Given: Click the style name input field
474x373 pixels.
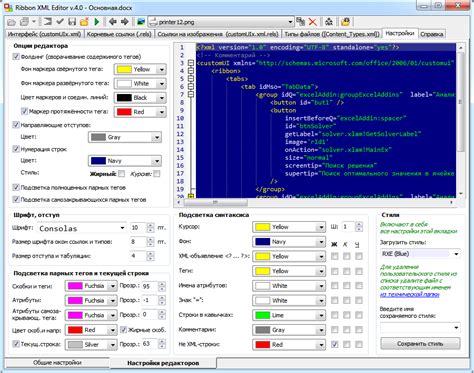Looking at the screenshot, I should tap(420, 328).
